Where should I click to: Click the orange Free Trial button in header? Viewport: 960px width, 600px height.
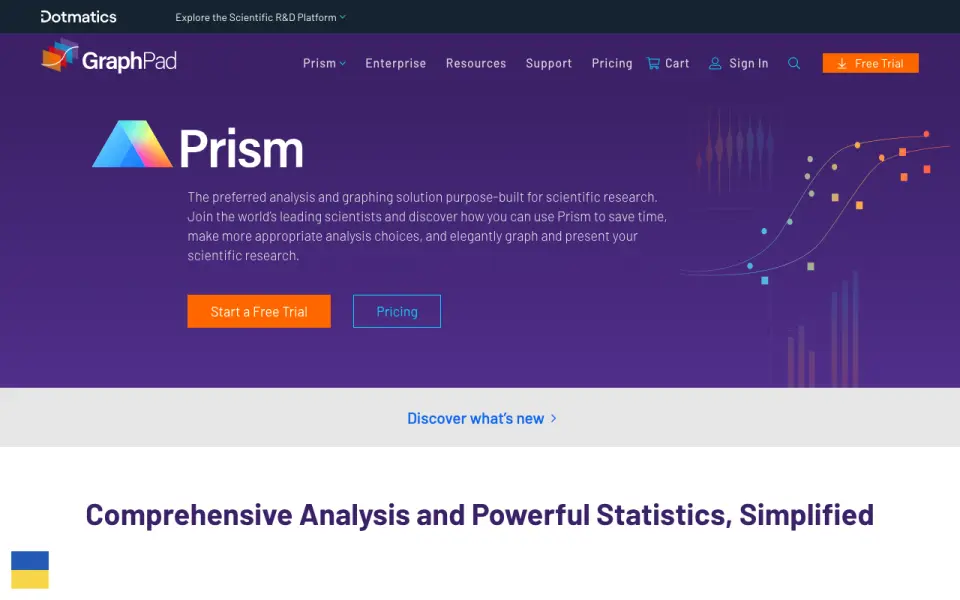click(870, 63)
